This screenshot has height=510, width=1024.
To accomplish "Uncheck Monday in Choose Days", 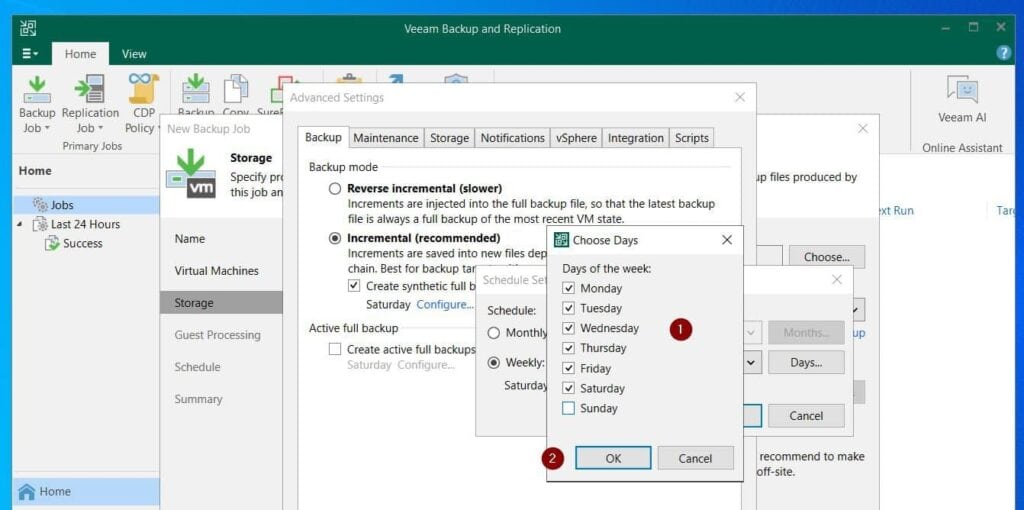I will coord(568,288).
